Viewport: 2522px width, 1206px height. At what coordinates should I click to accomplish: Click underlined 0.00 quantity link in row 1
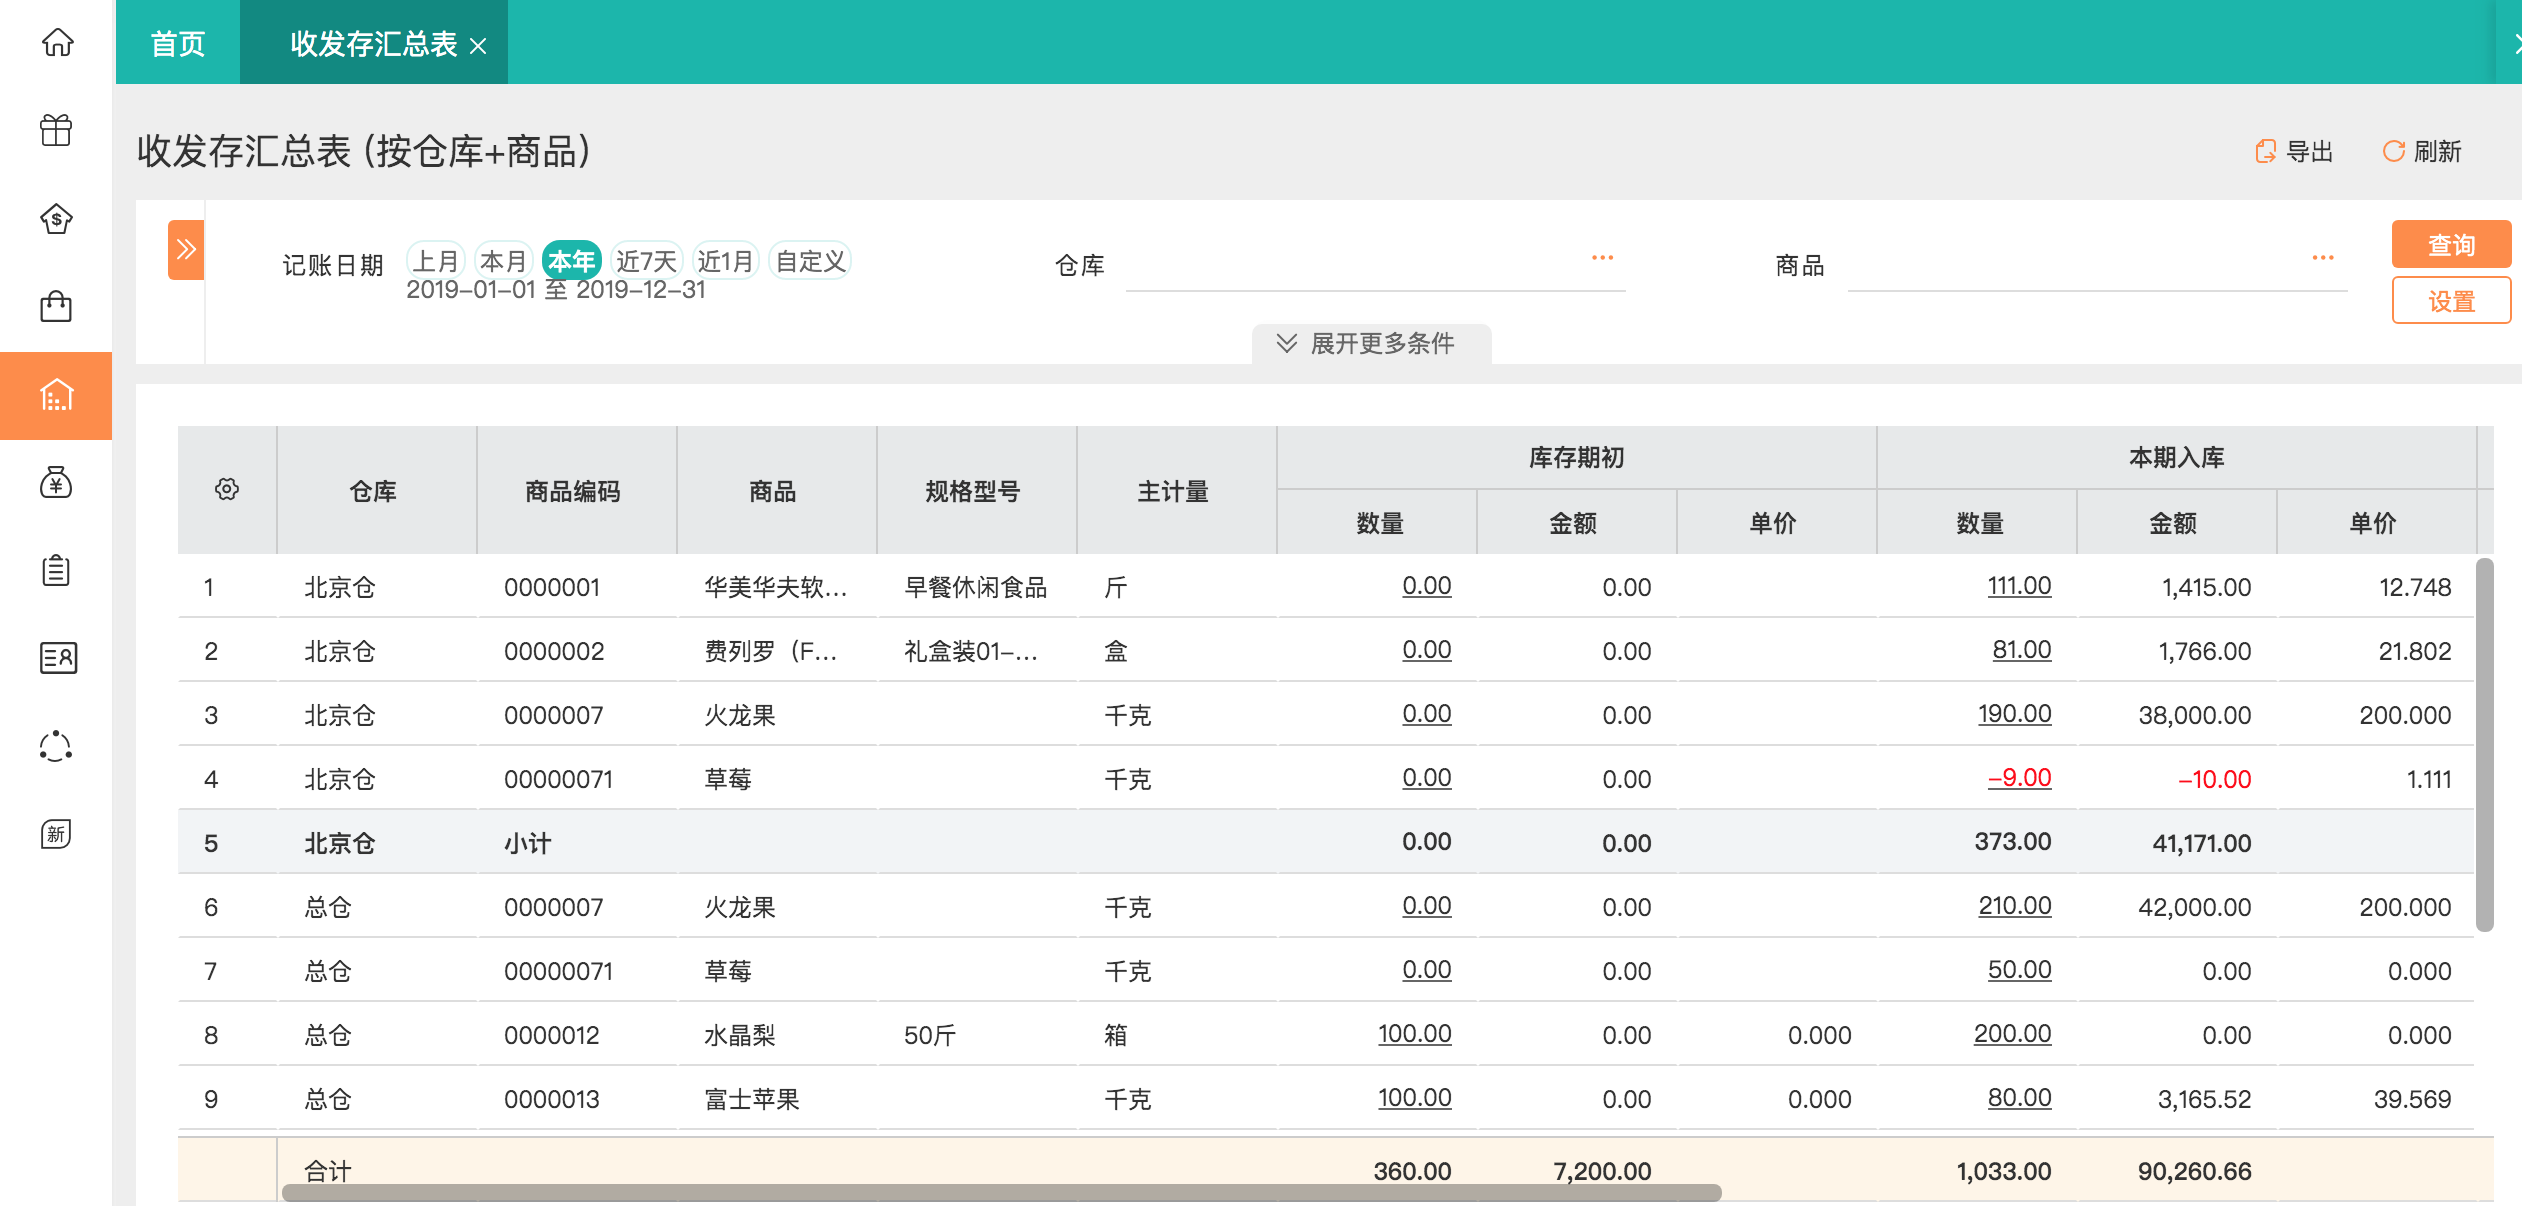point(1423,587)
